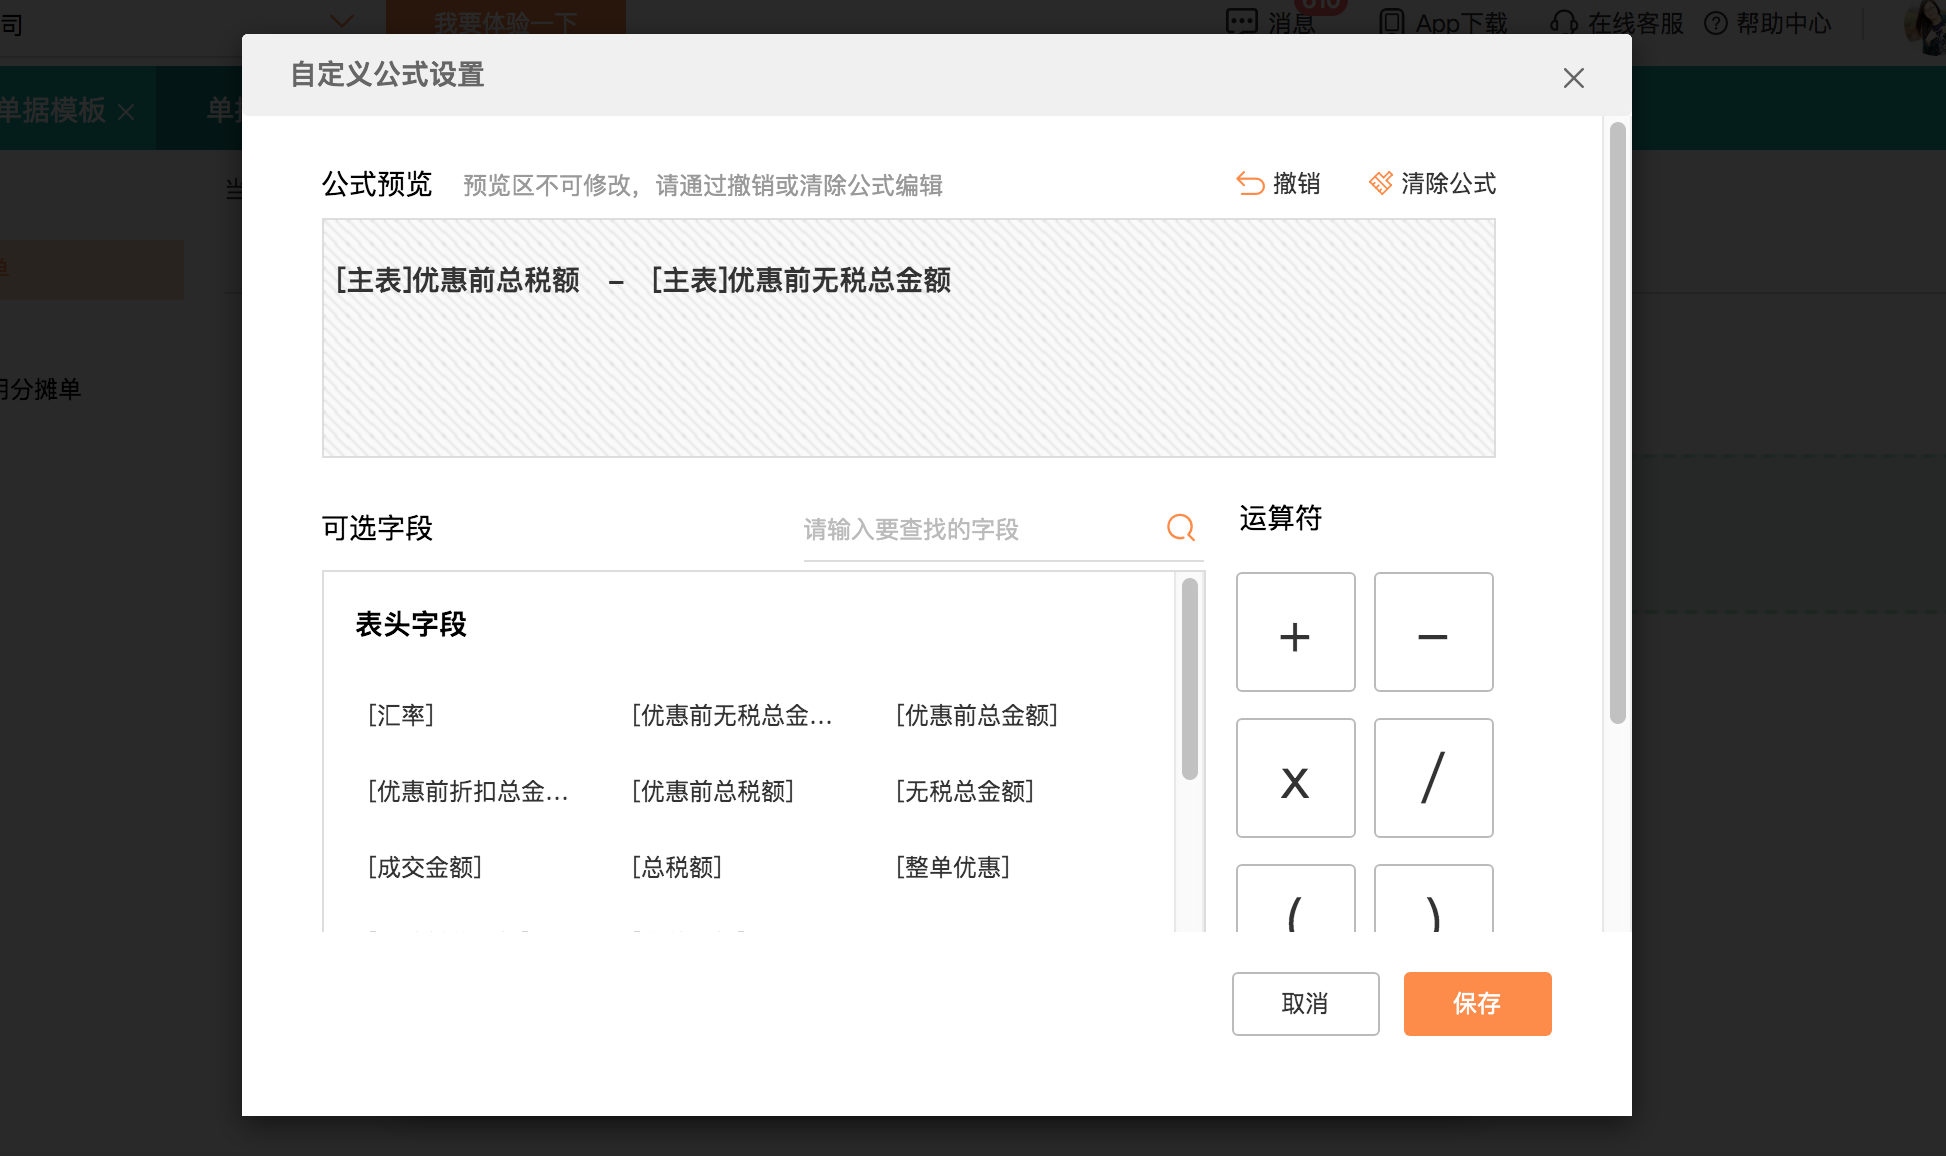Select the 保存 save button
This screenshot has width=1946, height=1156.
click(x=1477, y=1002)
